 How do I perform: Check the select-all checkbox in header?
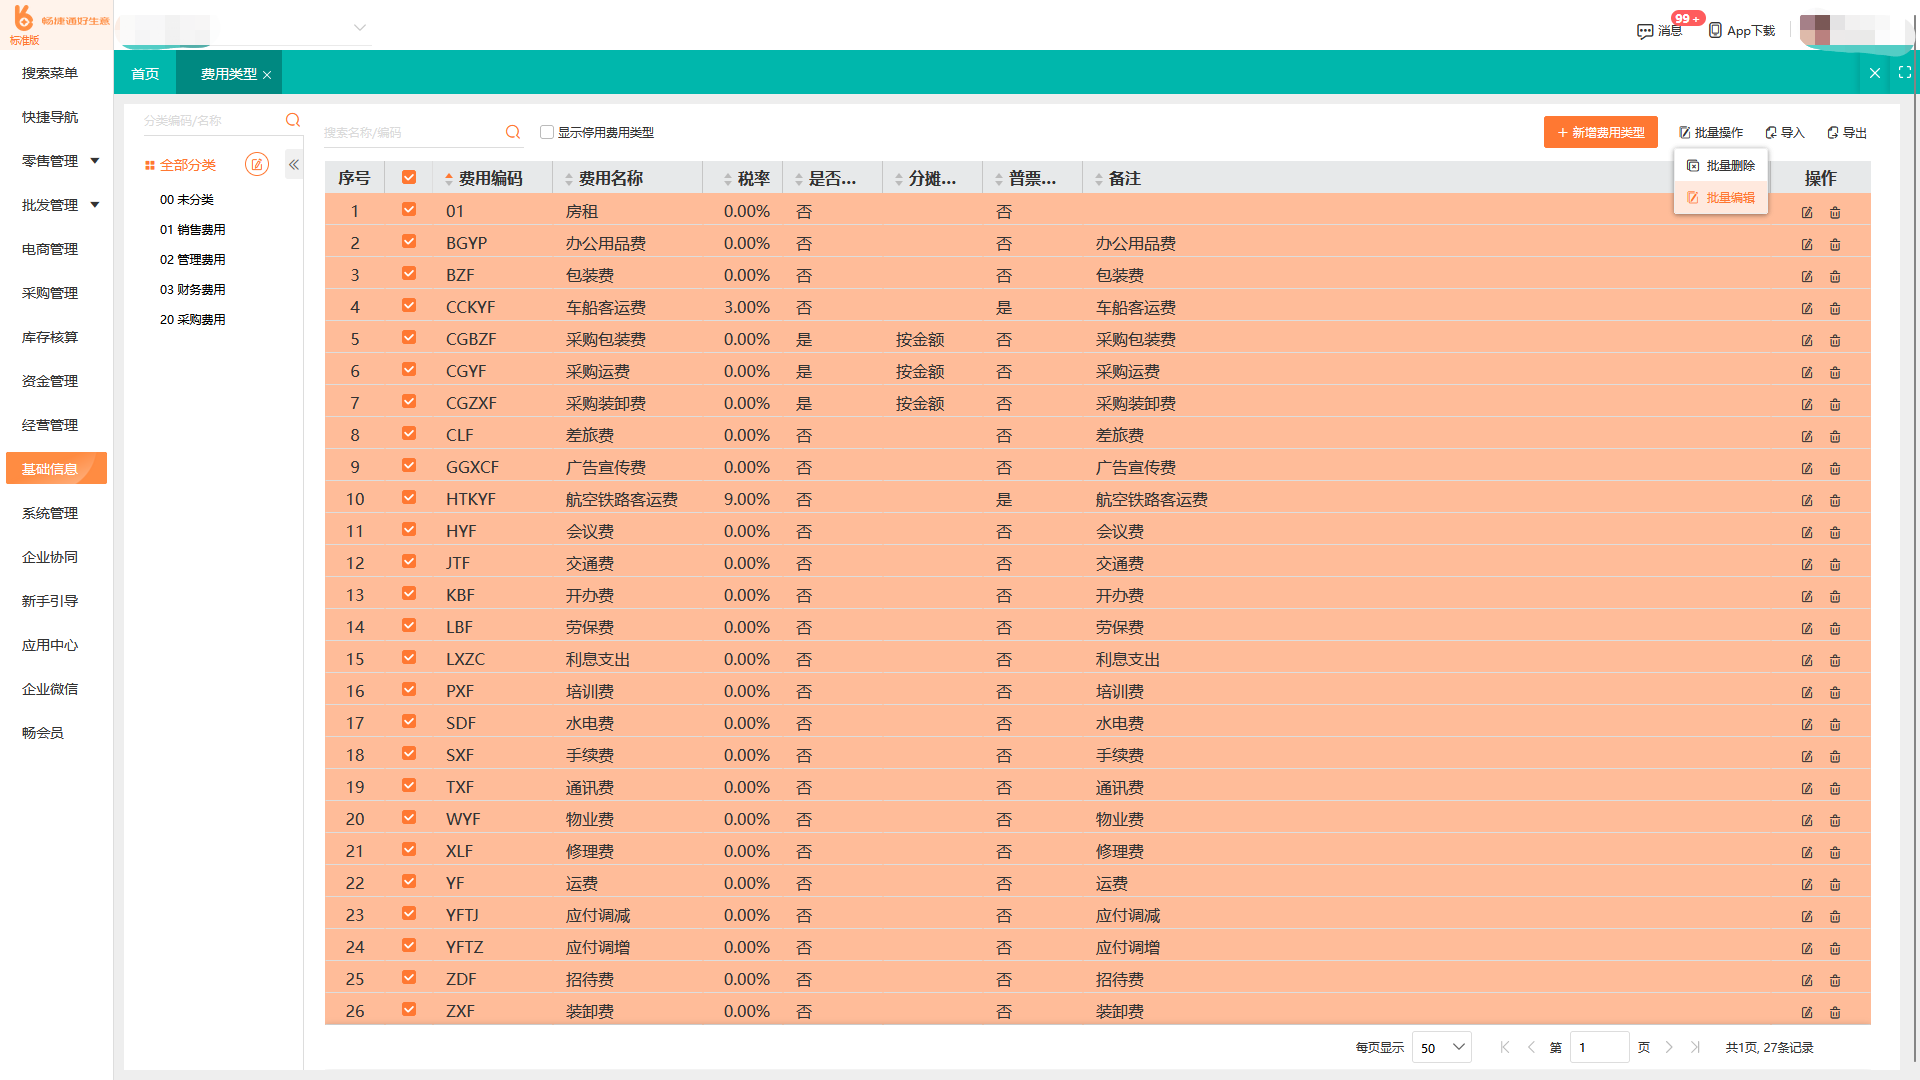click(x=407, y=177)
